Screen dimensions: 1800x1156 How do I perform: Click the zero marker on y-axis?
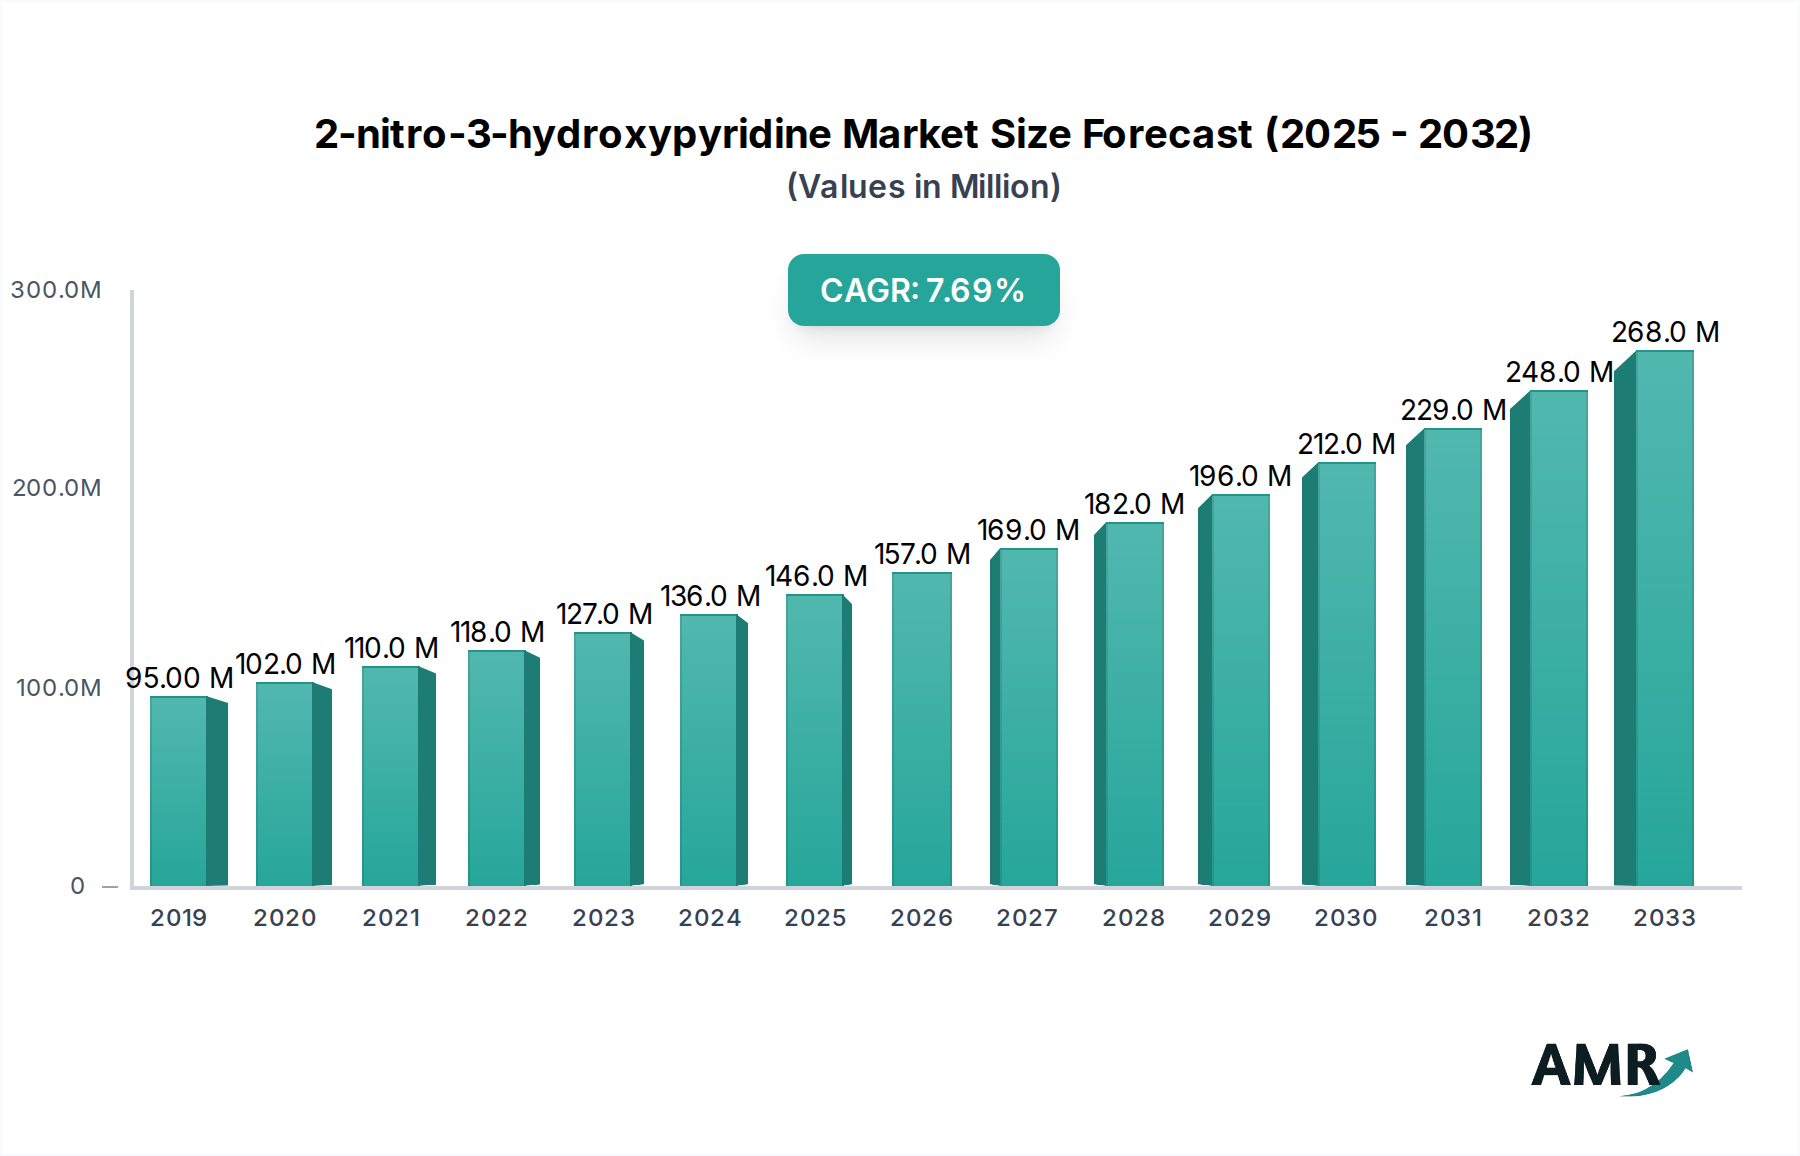coord(78,884)
